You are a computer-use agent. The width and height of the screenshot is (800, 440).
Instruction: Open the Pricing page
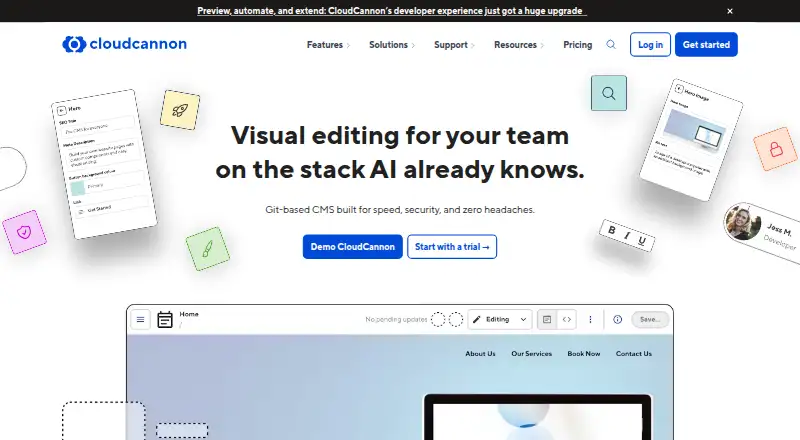point(578,45)
